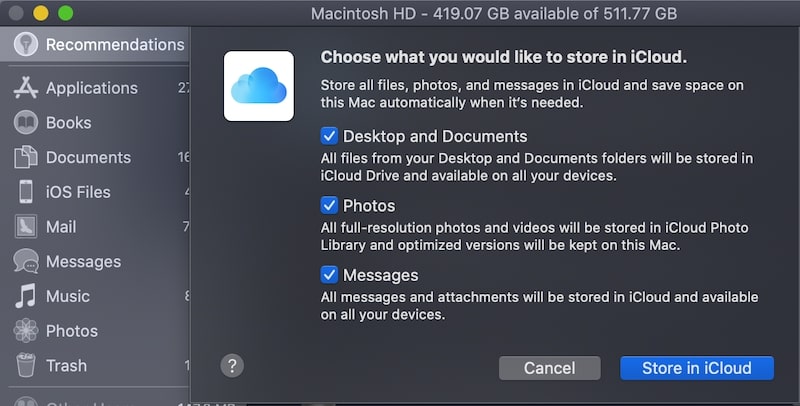
Task: Uncheck the Photos checkbox in dialog
Action: point(329,206)
